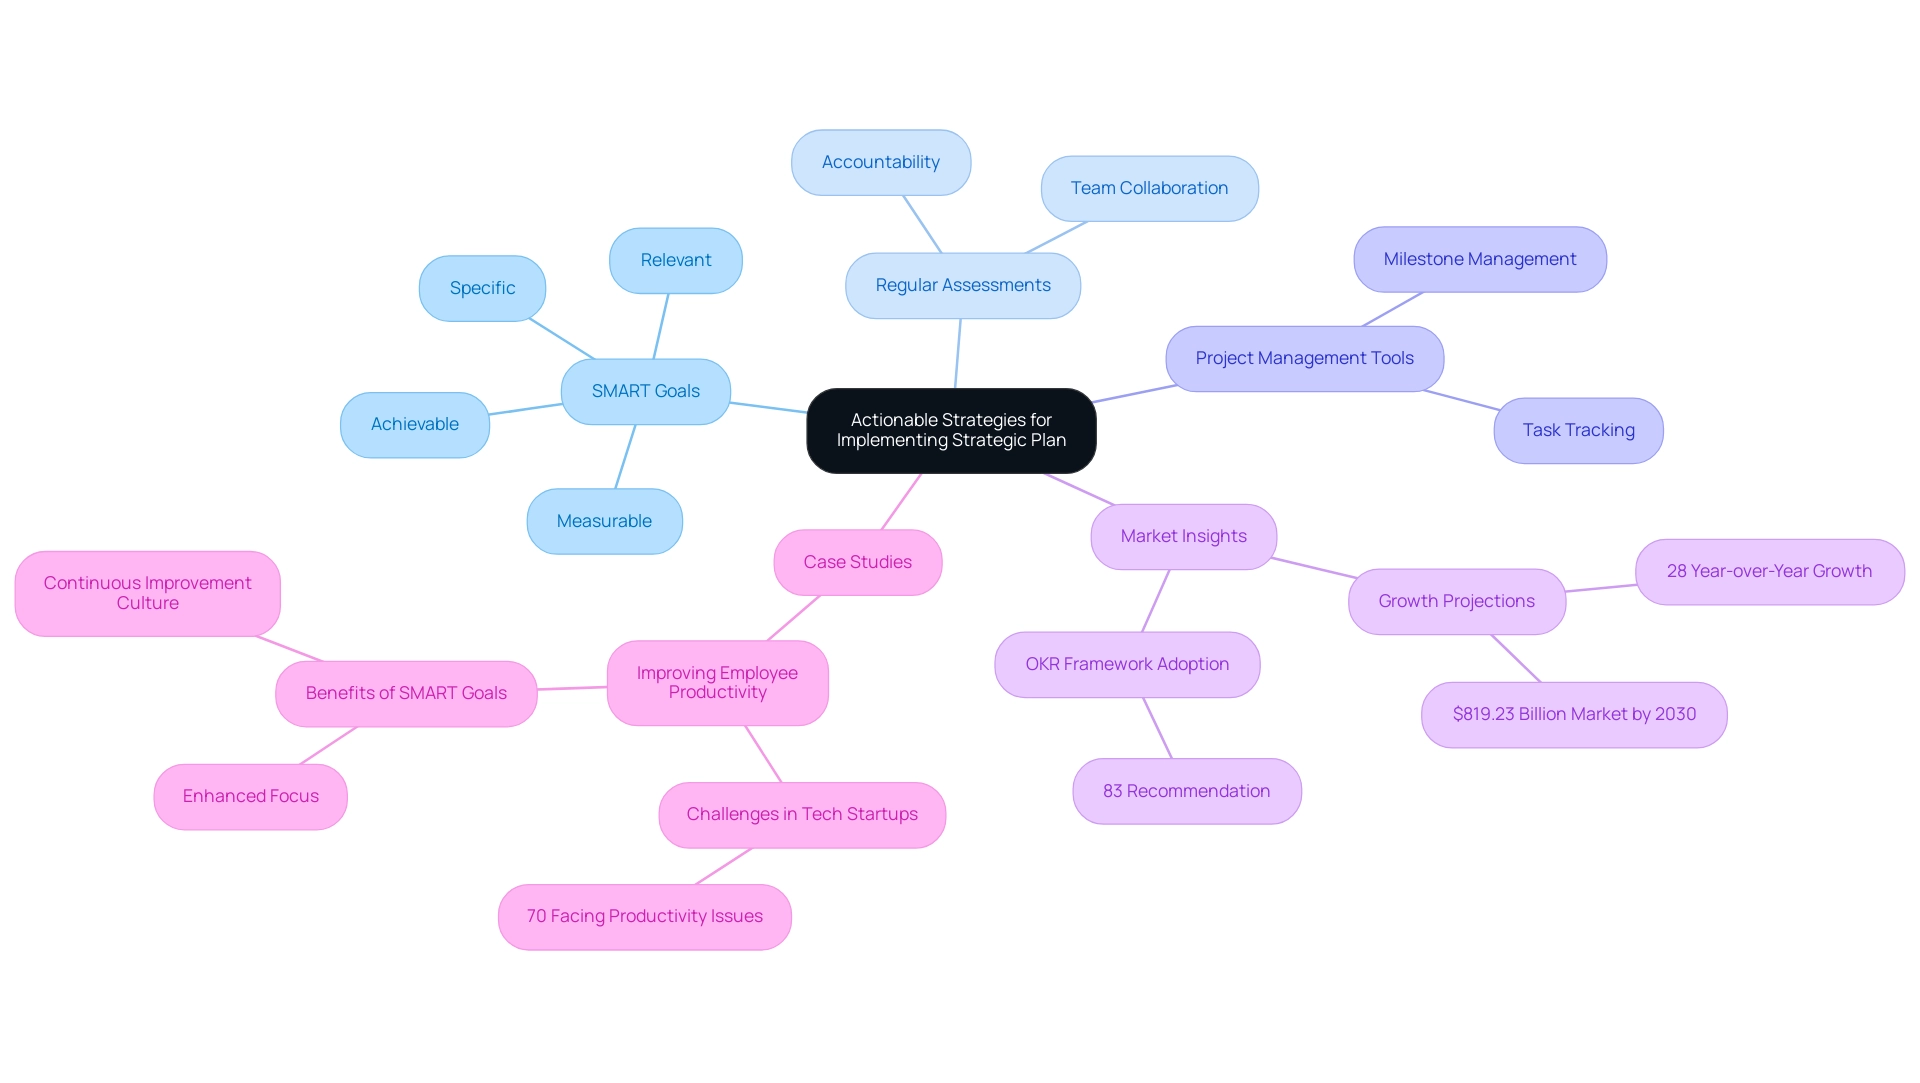Click the SMART Goals node icon
The width and height of the screenshot is (1920, 1083).
coord(644,389)
